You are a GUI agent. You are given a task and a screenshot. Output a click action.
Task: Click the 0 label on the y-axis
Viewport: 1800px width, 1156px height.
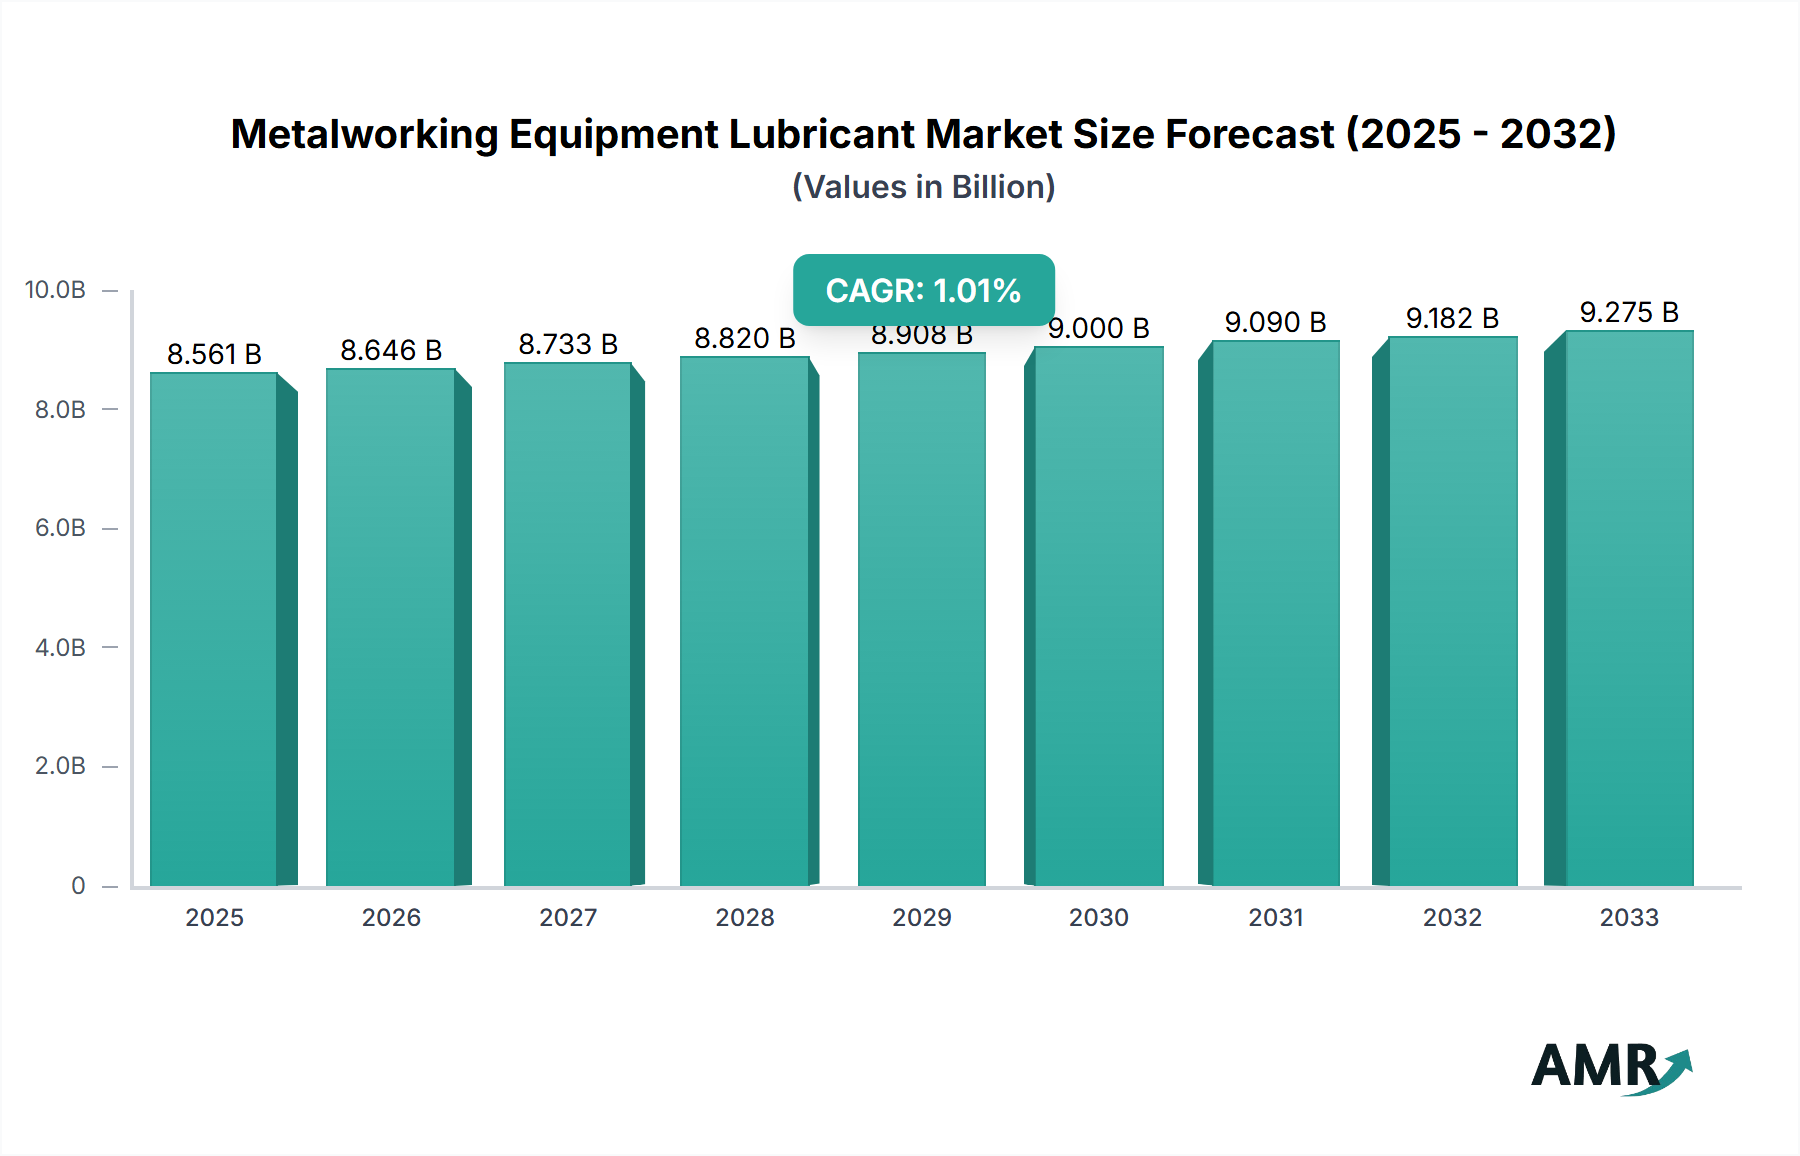tap(77, 884)
